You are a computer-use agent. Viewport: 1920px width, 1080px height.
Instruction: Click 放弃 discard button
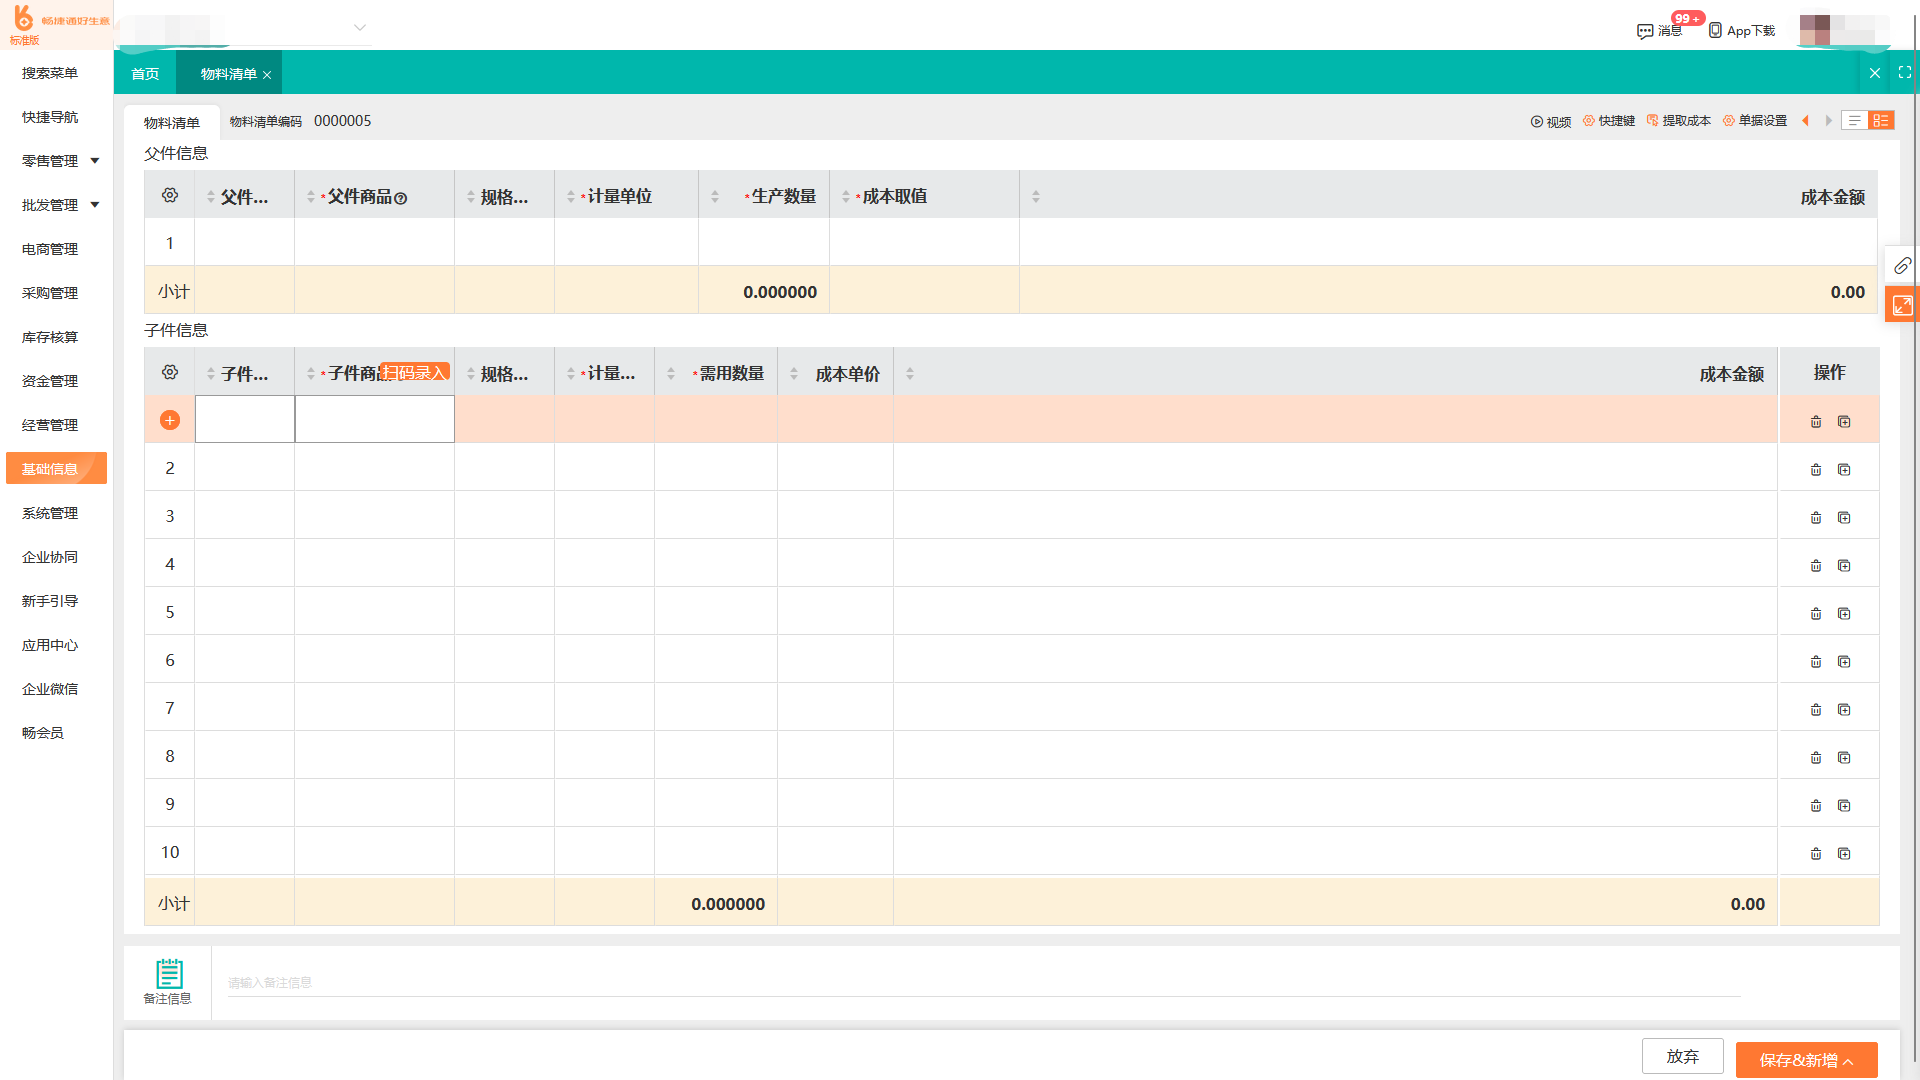tap(1683, 1055)
